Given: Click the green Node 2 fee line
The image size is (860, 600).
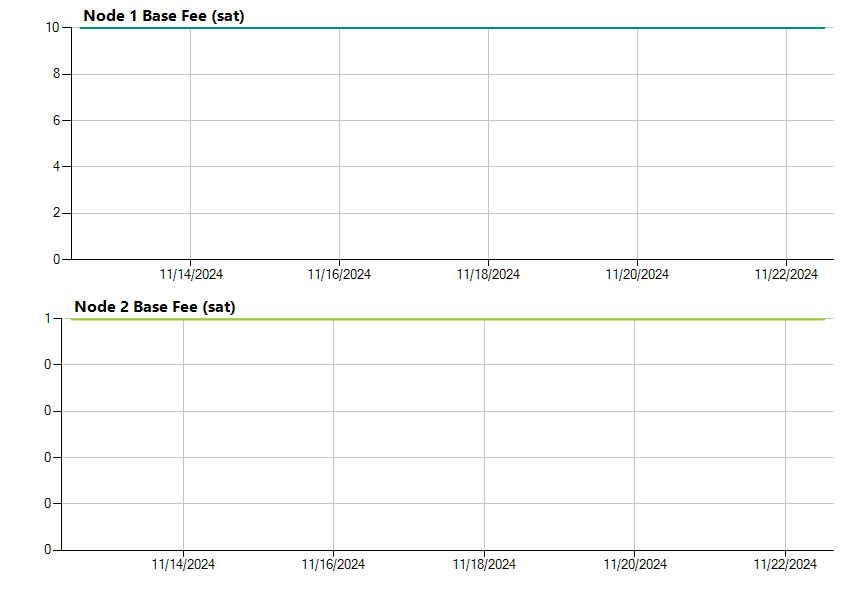Looking at the screenshot, I should pos(450,319).
